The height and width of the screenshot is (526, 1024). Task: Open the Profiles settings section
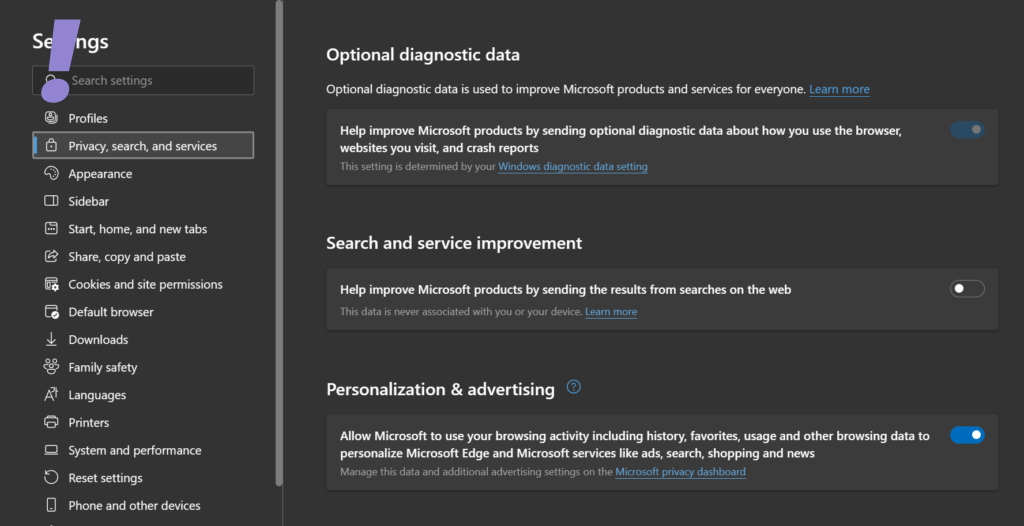[88, 118]
